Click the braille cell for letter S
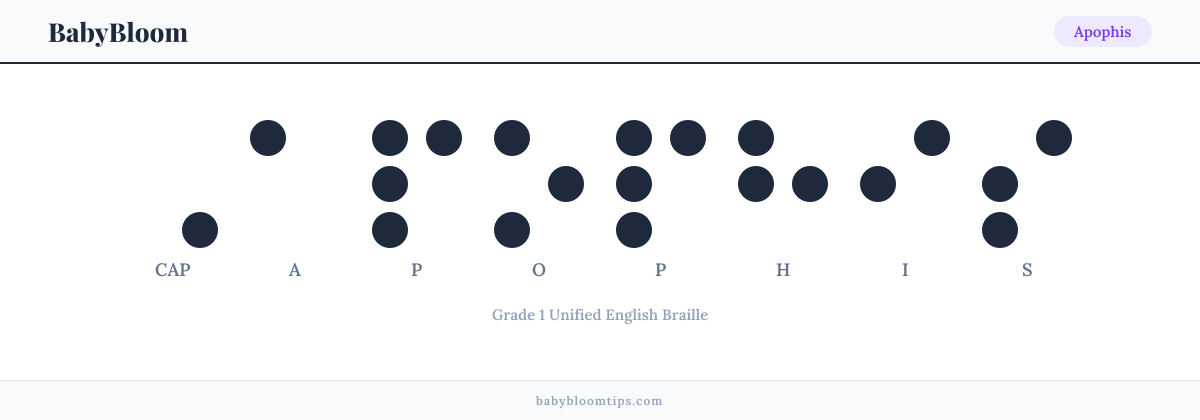This screenshot has width=1200, height=420. point(1027,184)
